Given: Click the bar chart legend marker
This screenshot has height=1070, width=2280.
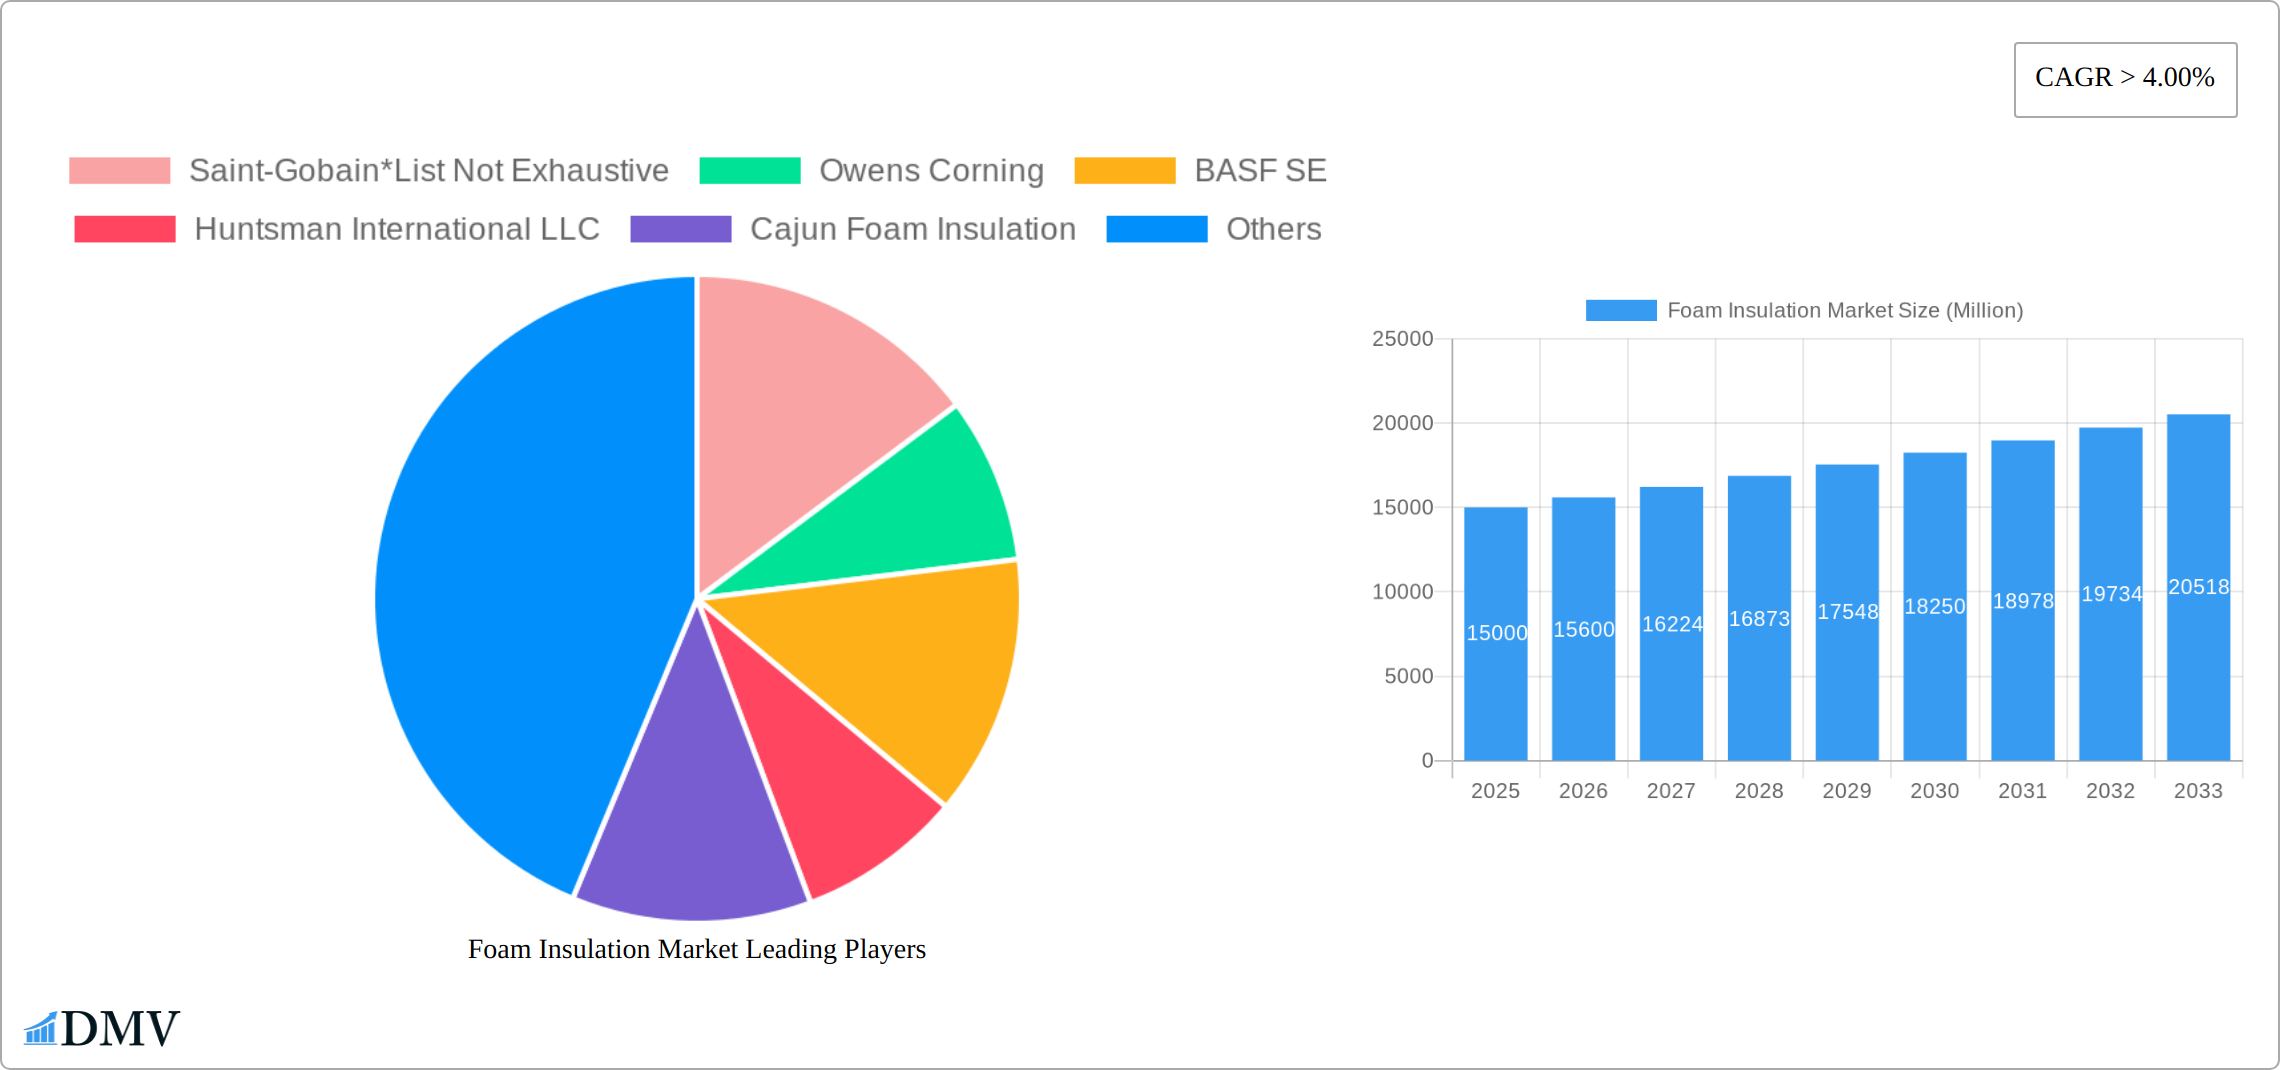Looking at the screenshot, I should 1620,310.
